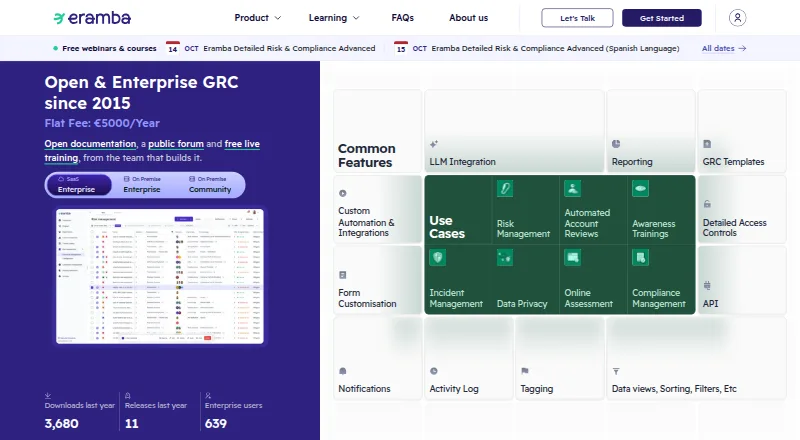Open the Open documentation link
The height and width of the screenshot is (440, 800).
[x=90, y=144]
